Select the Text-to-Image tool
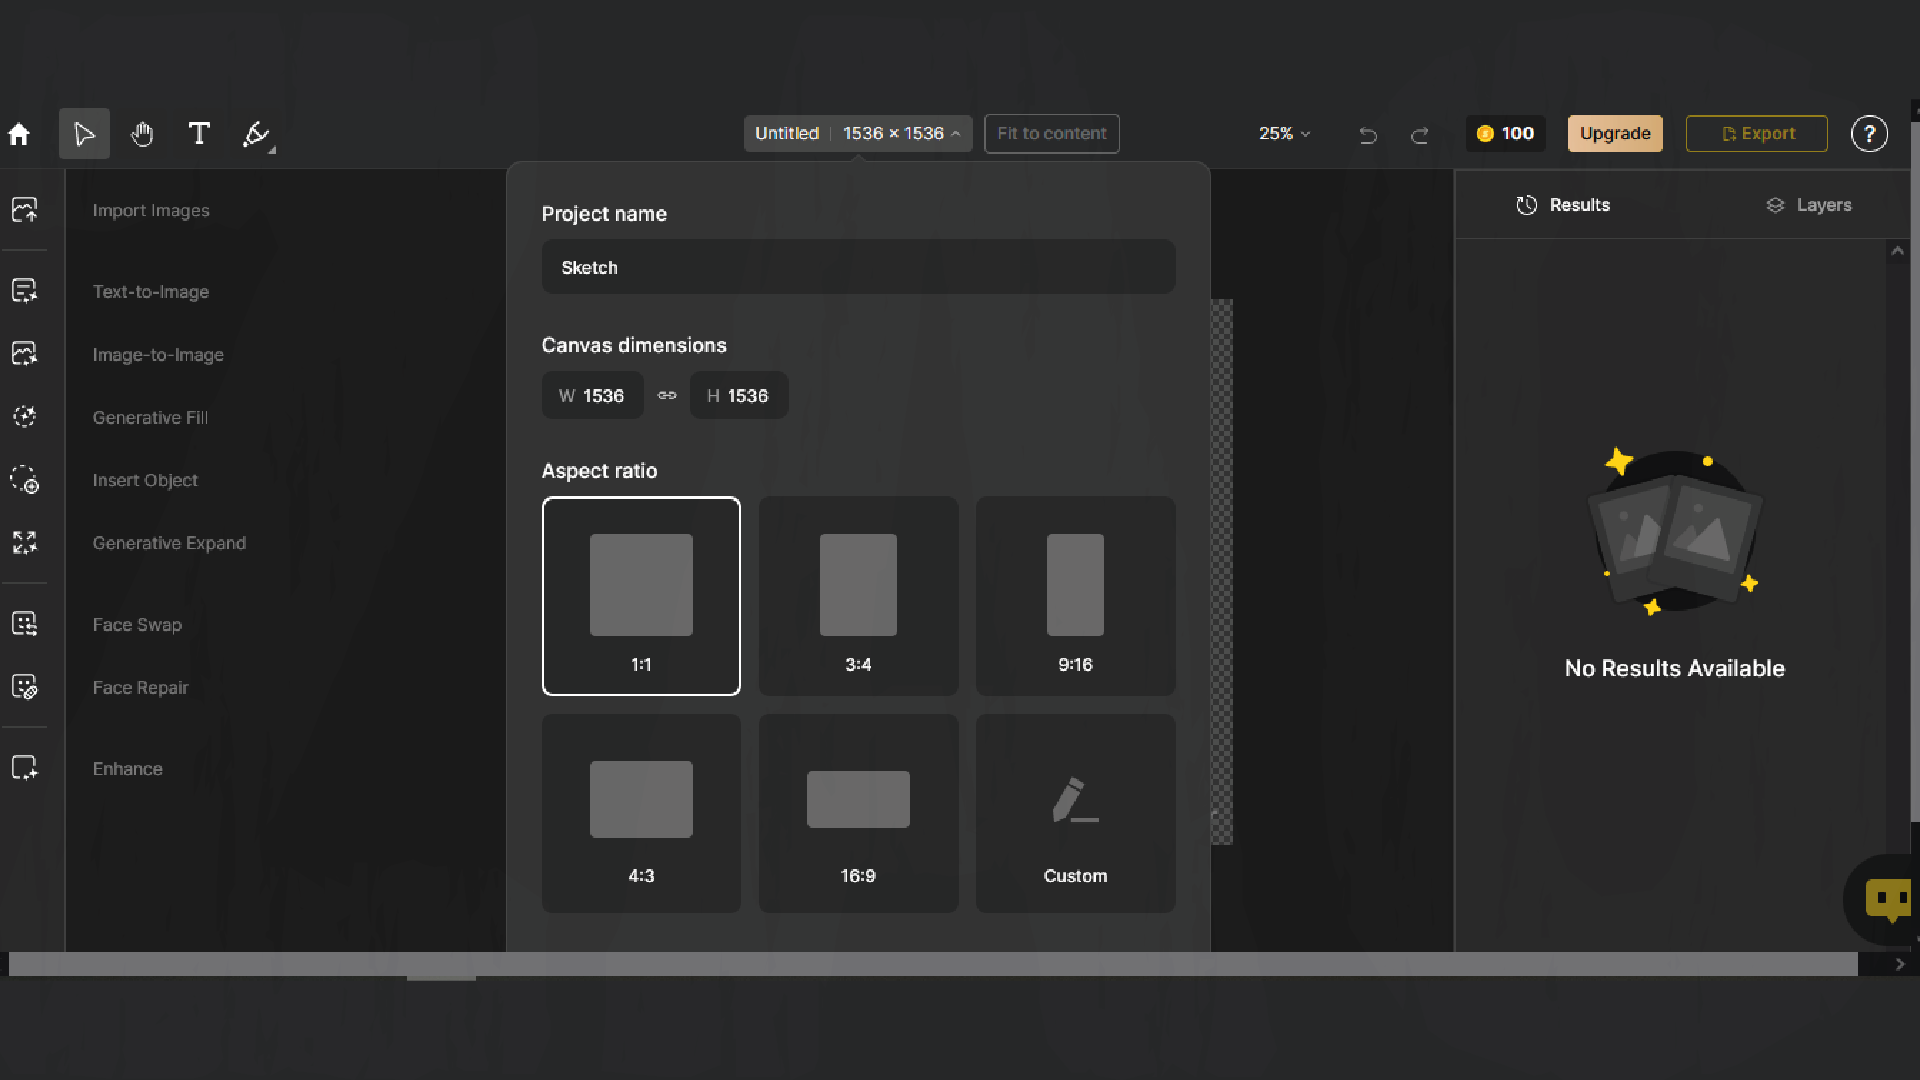The width and height of the screenshot is (1920, 1080). coord(150,291)
